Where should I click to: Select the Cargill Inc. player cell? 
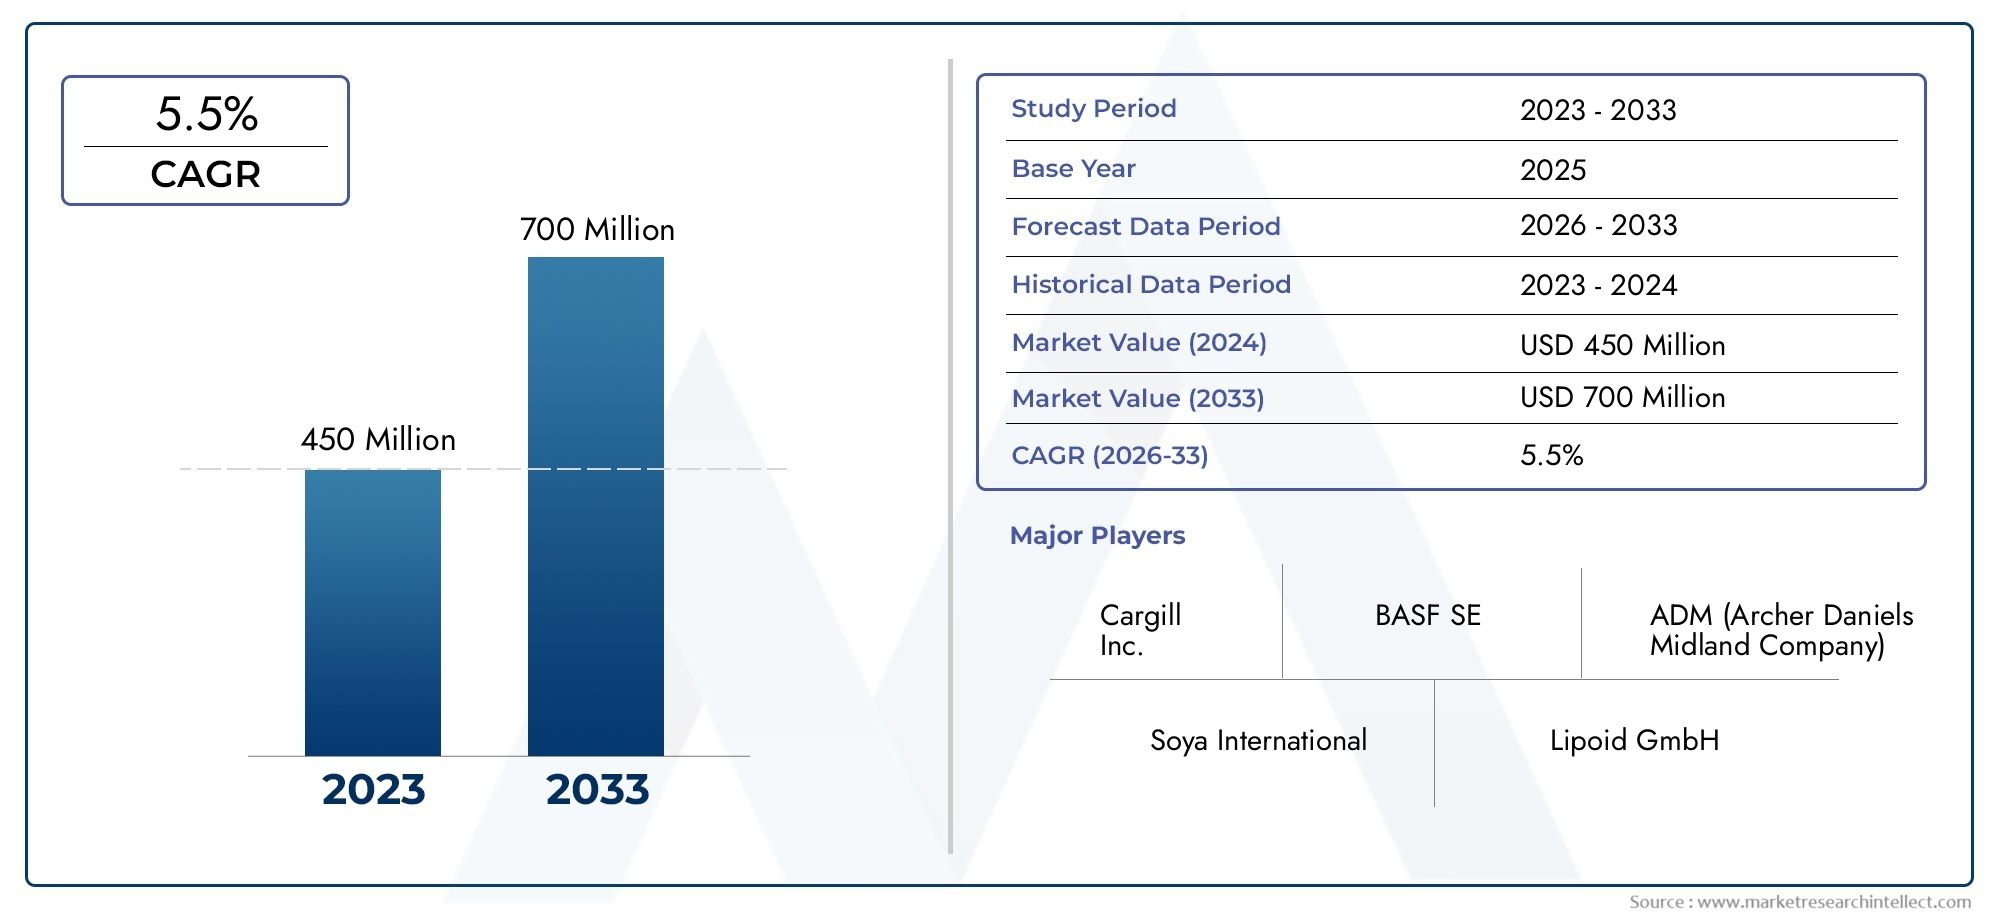click(x=1140, y=630)
